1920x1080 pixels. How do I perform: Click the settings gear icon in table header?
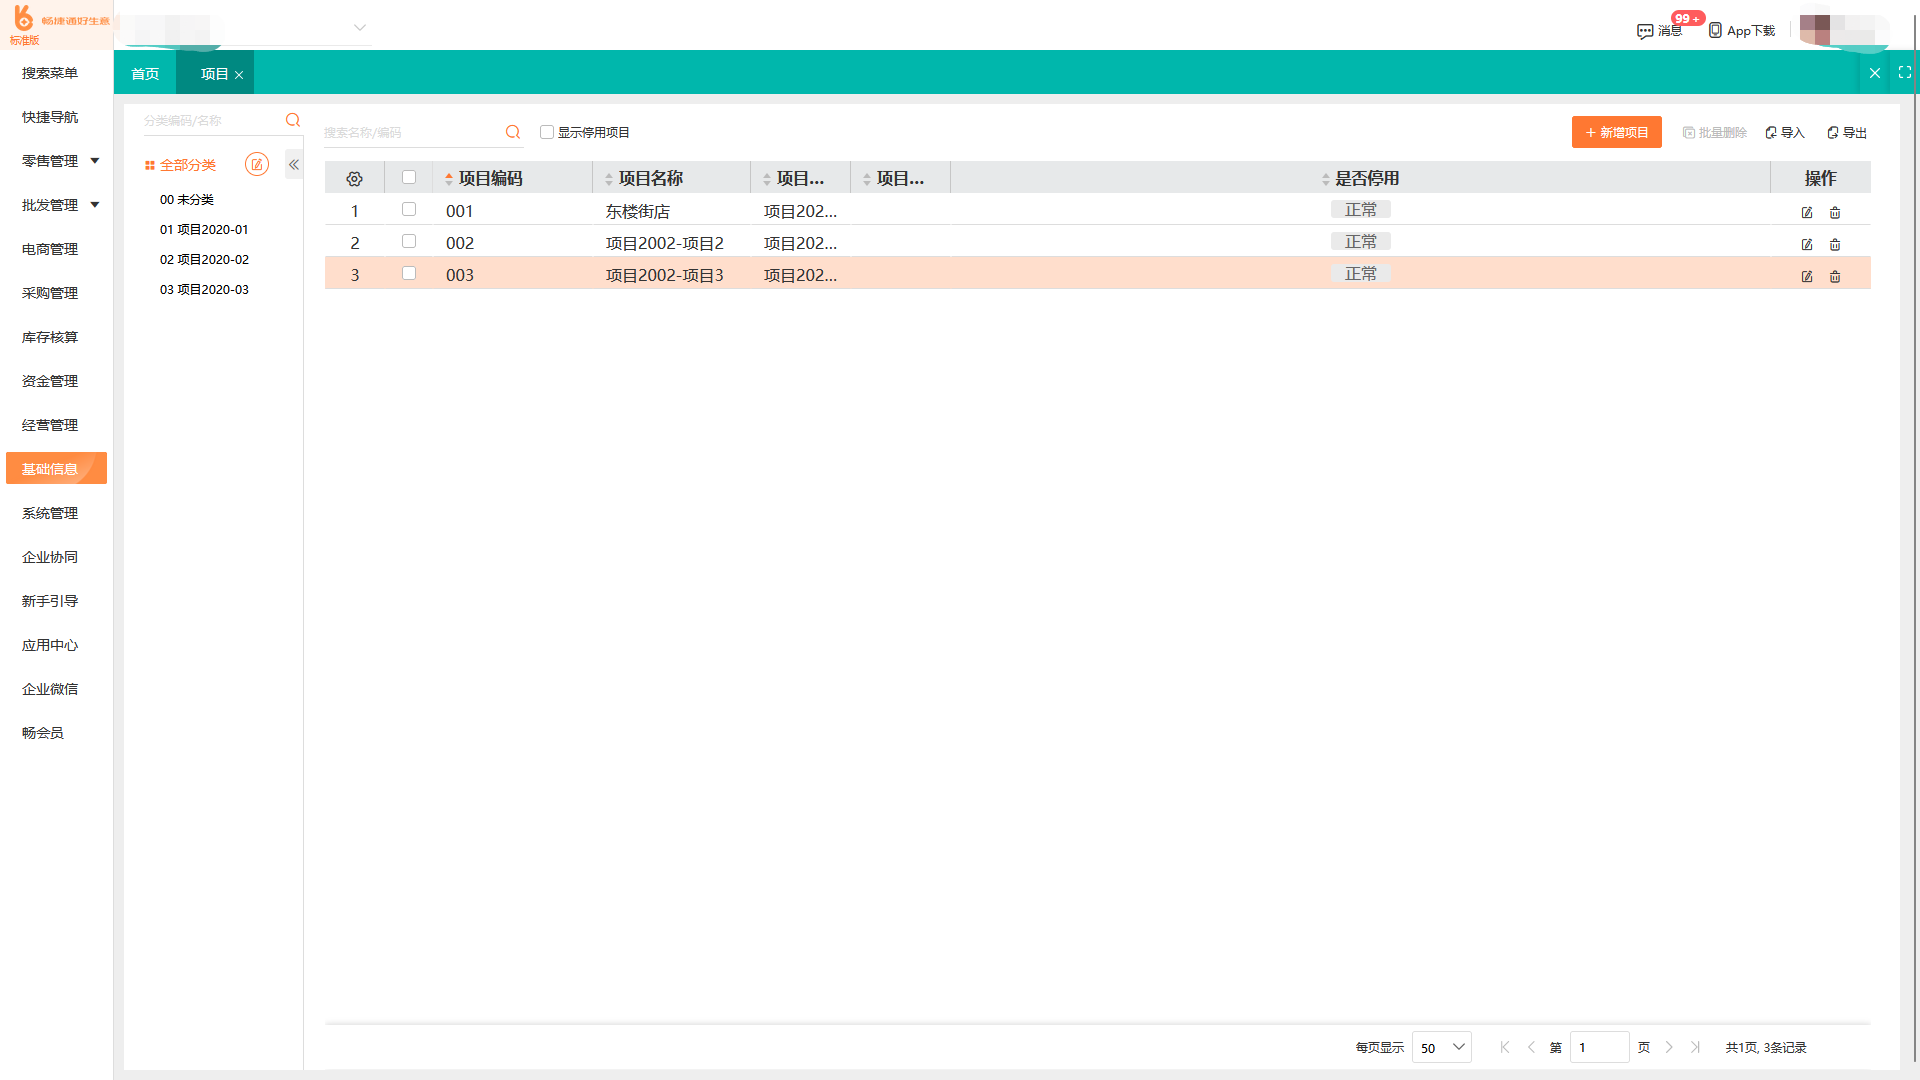tap(353, 178)
